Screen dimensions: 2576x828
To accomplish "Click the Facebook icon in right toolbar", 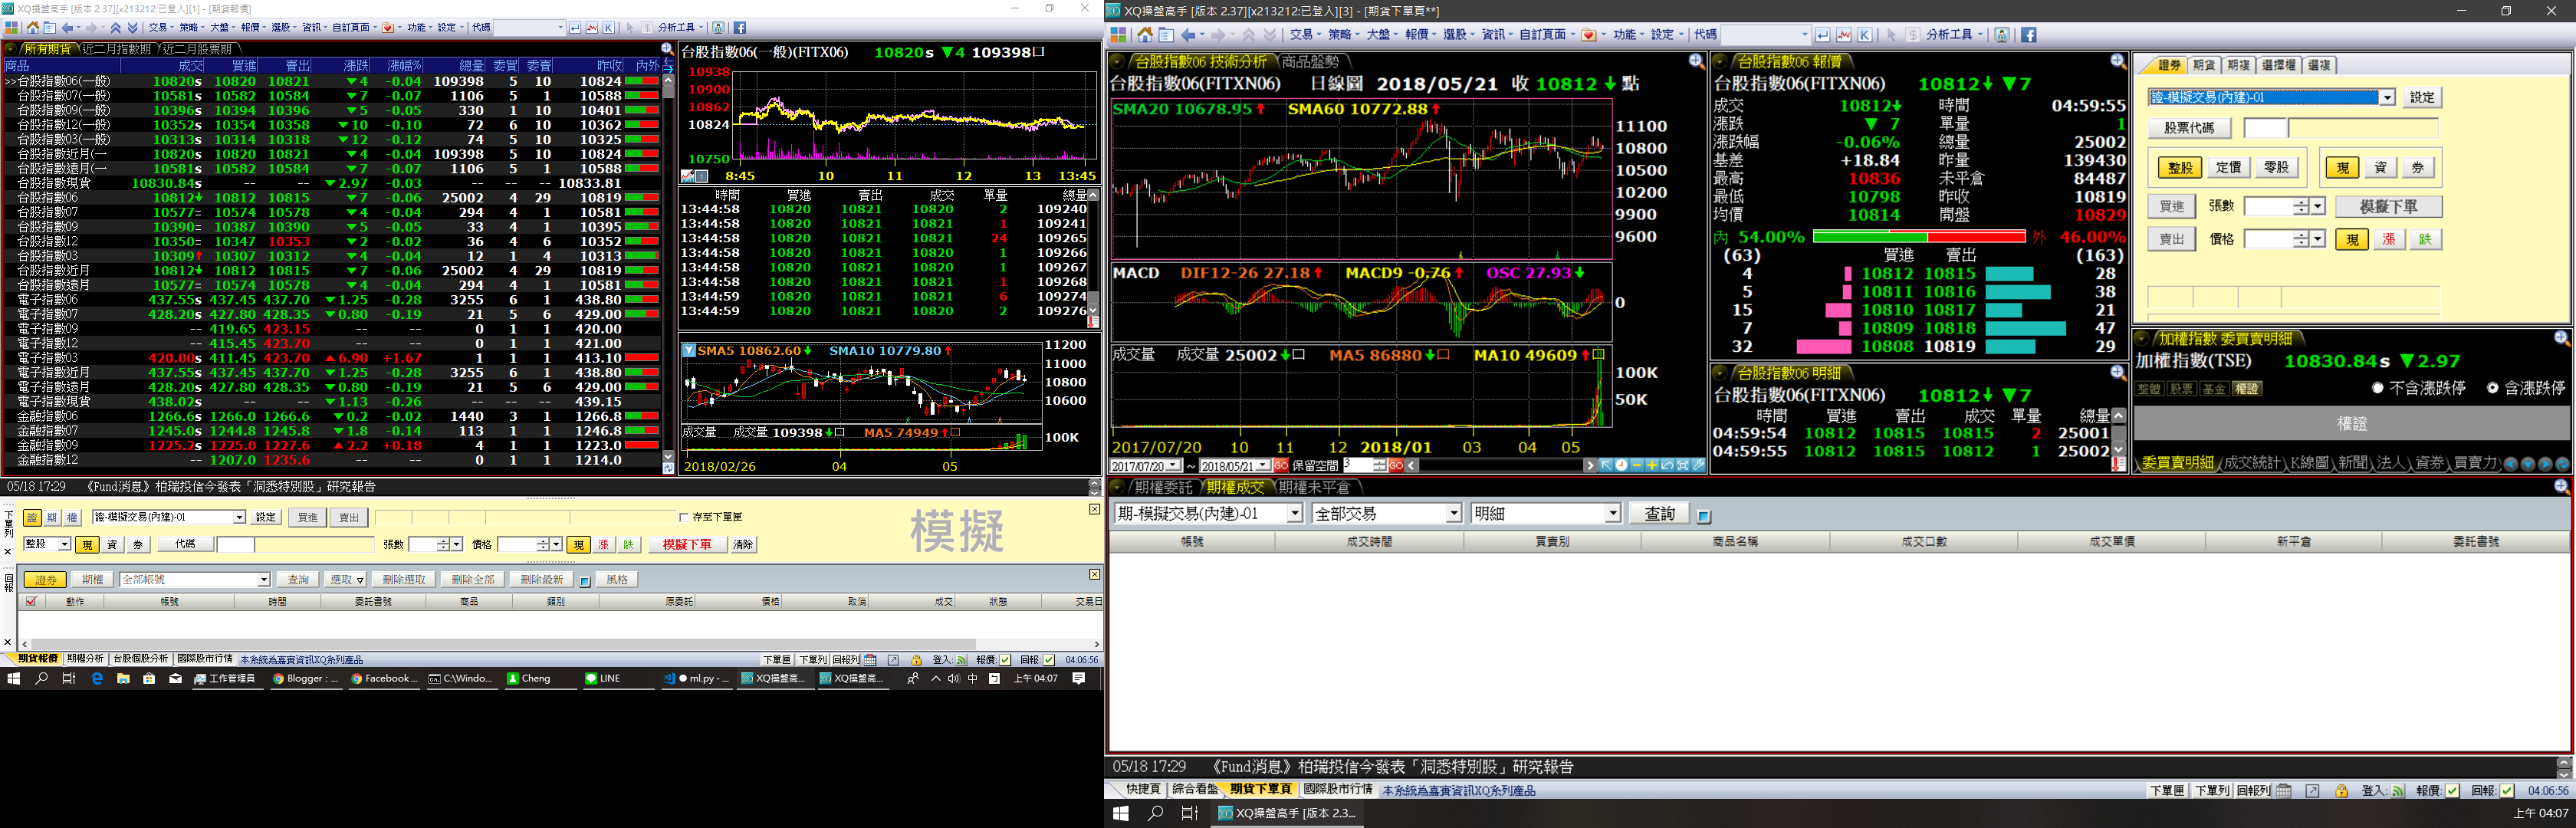I will [x=2028, y=35].
